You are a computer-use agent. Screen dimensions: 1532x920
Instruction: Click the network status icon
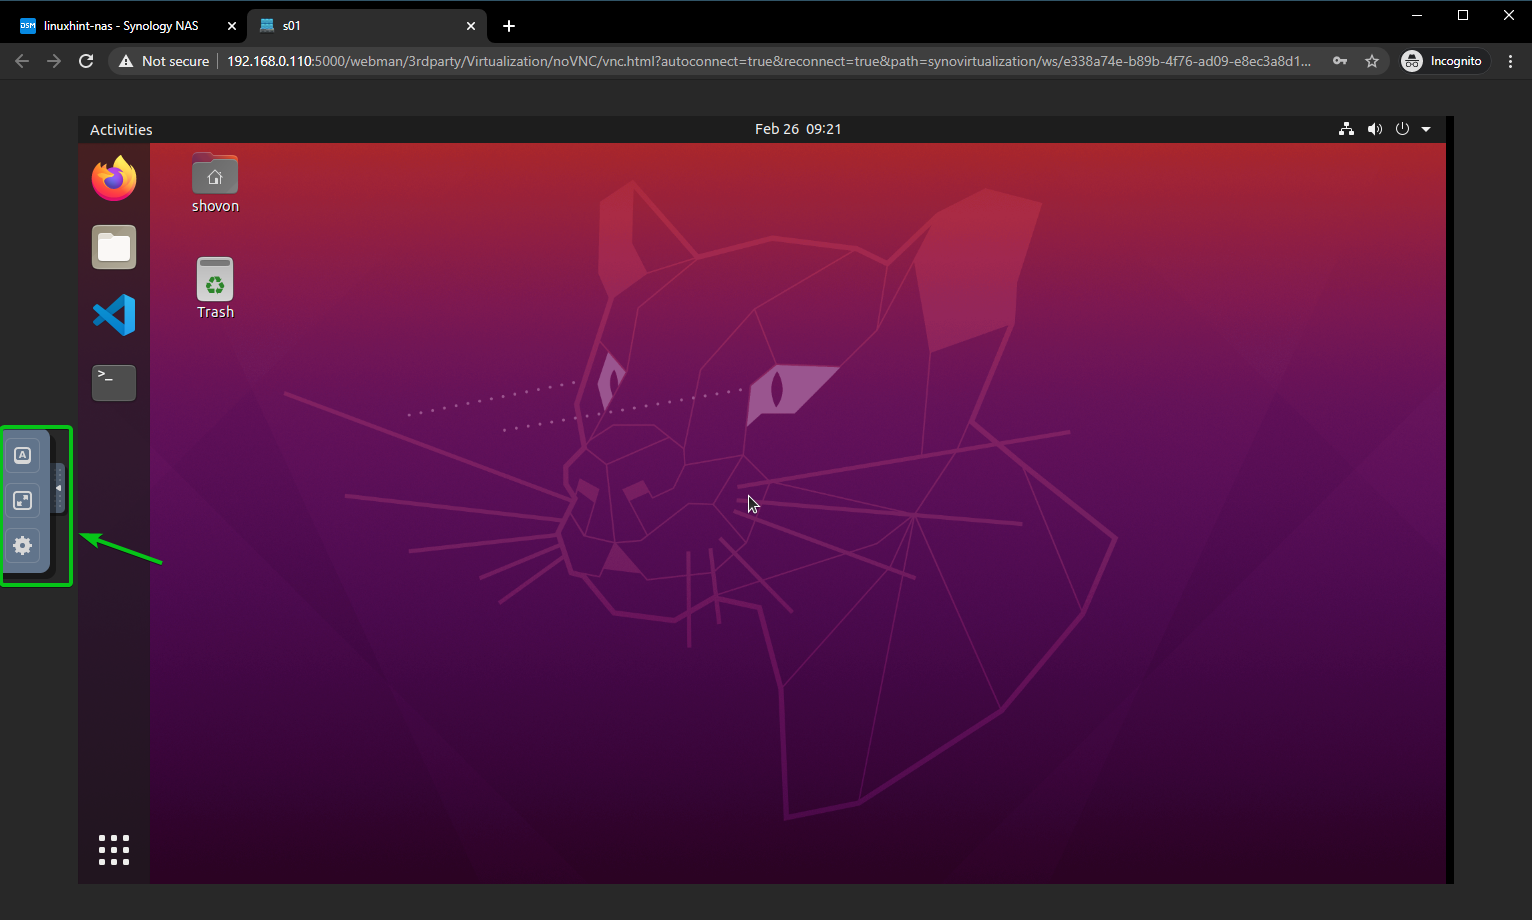coord(1346,129)
